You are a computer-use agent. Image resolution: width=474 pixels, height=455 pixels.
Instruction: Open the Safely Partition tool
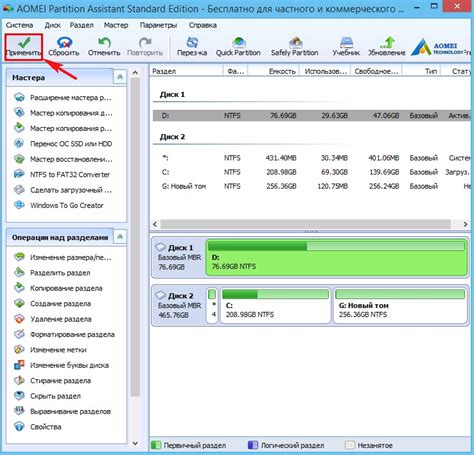295,47
